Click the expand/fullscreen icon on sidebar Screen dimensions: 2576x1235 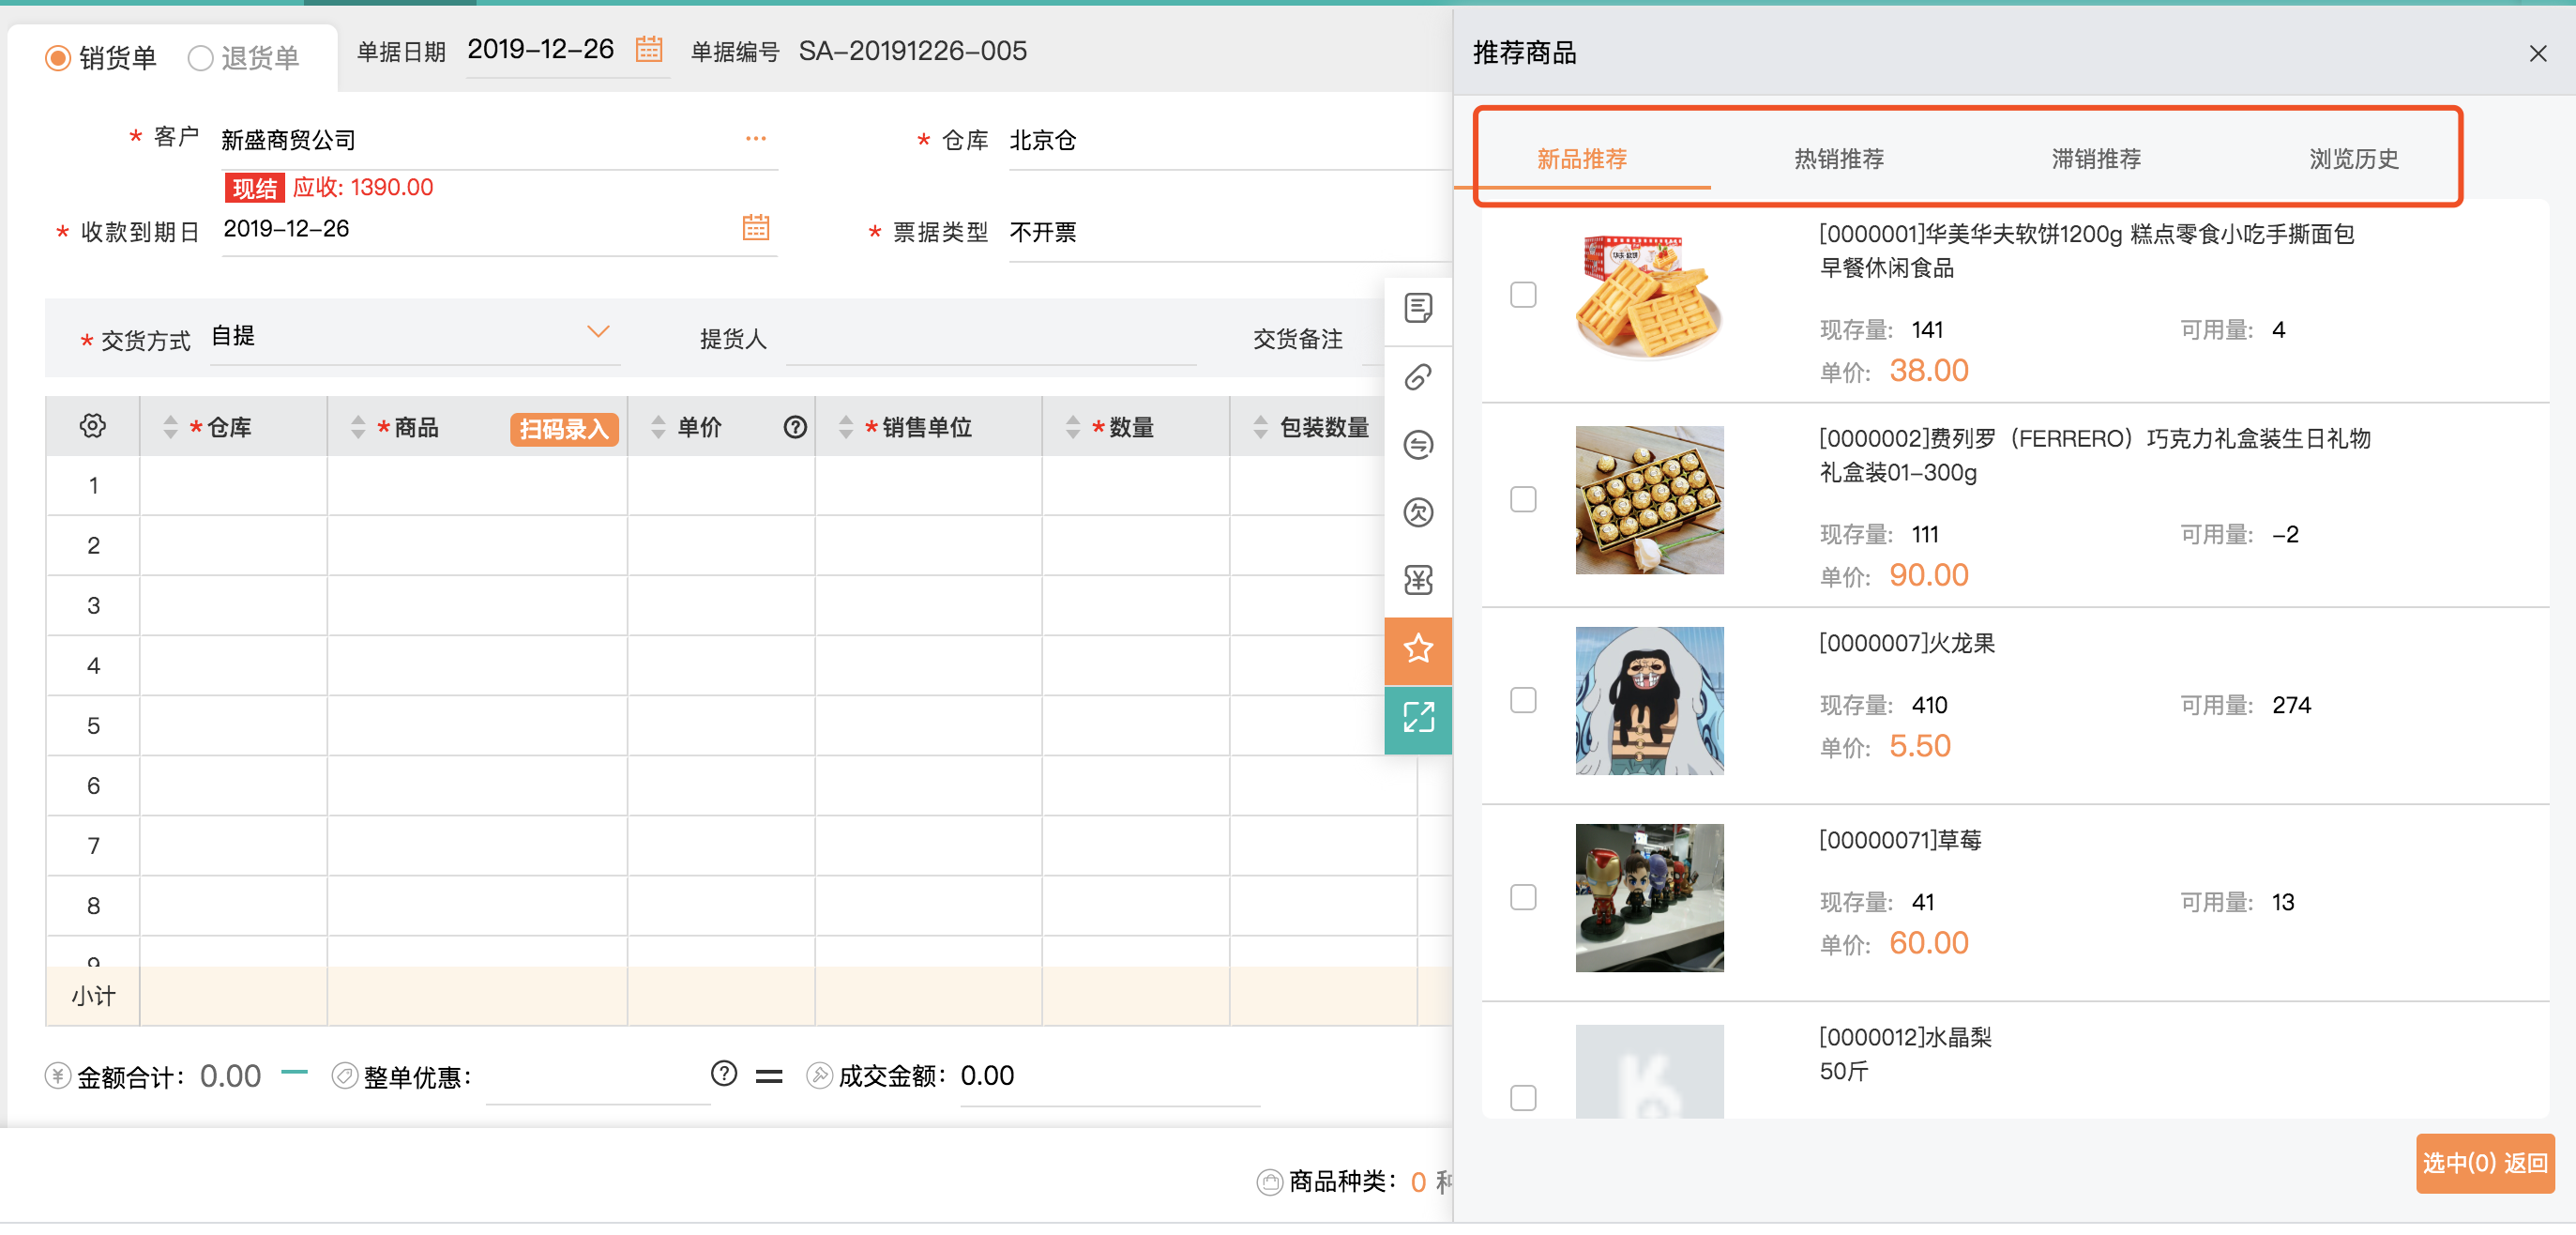tap(1417, 719)
